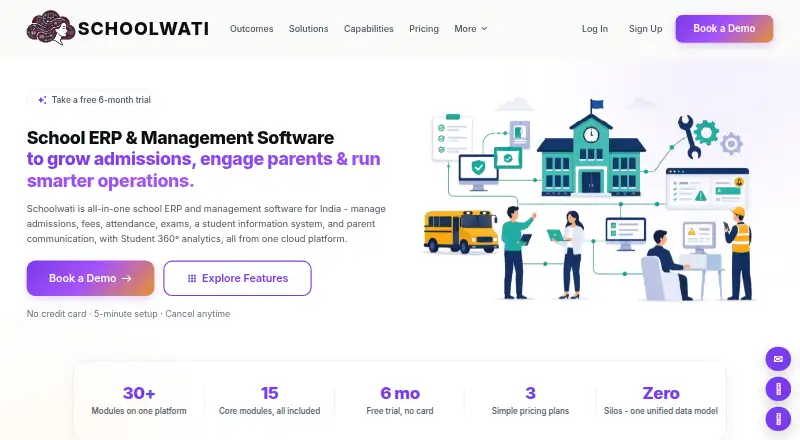Open the Outcomes navigation item
The image size is (800, 440).
[252, 29]
